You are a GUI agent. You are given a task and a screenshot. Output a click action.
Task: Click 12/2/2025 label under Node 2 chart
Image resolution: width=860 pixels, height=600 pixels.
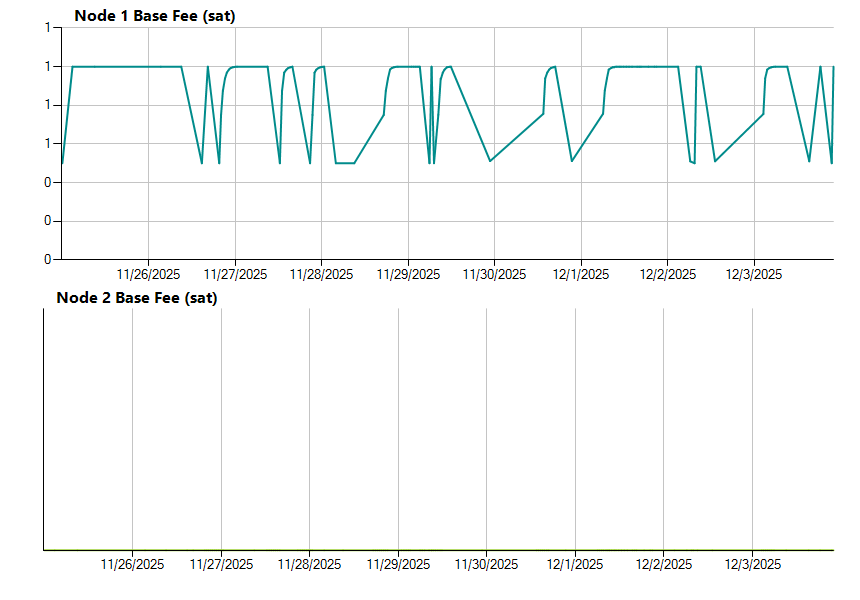[663, 564]
